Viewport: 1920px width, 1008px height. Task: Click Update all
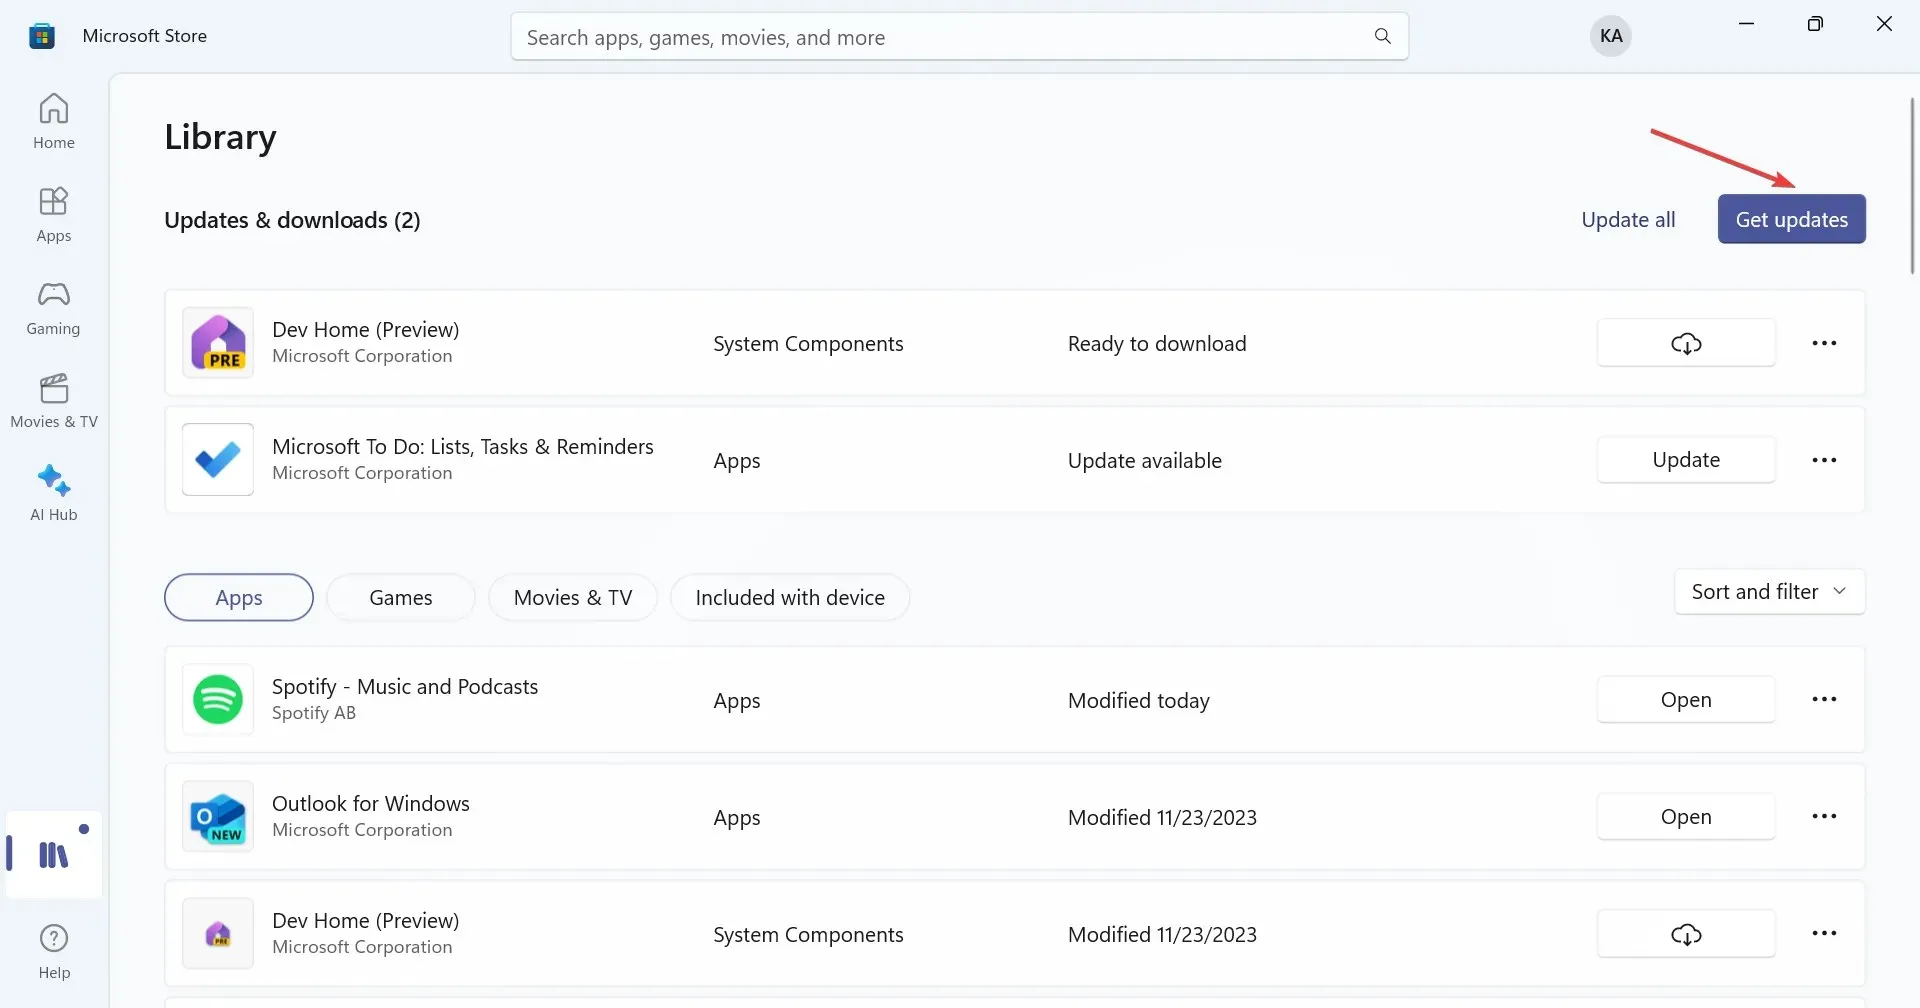(x=1628, y=220)
